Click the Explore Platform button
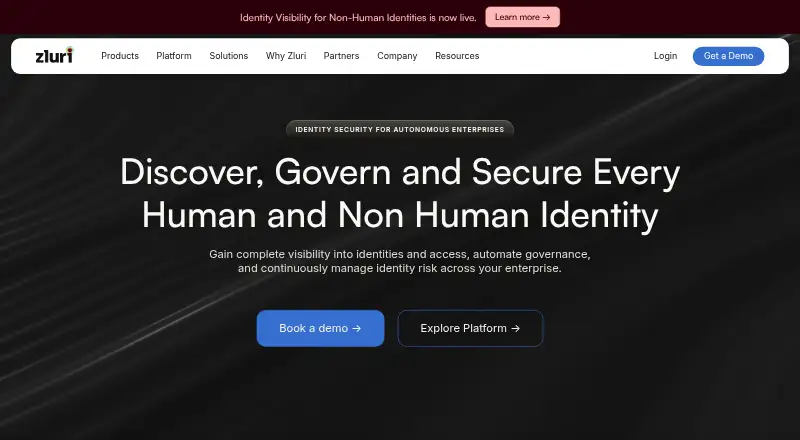Image resolution: width=800 pixels, height=440 pixels. [470, 328]
